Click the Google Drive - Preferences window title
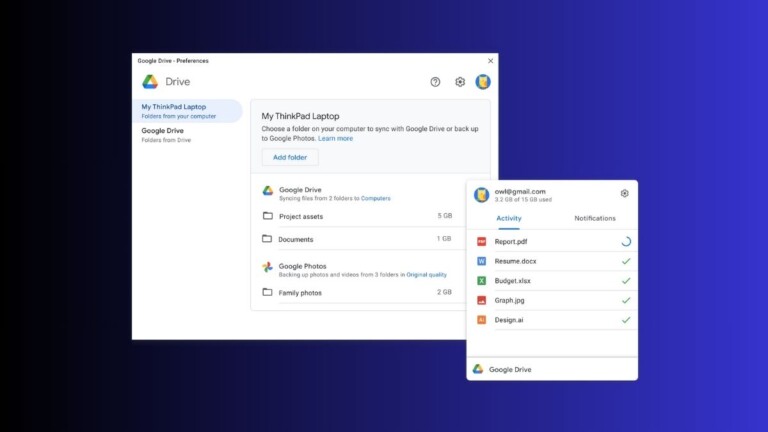This screenshot has height=432, width=768. tap(173, 61)
